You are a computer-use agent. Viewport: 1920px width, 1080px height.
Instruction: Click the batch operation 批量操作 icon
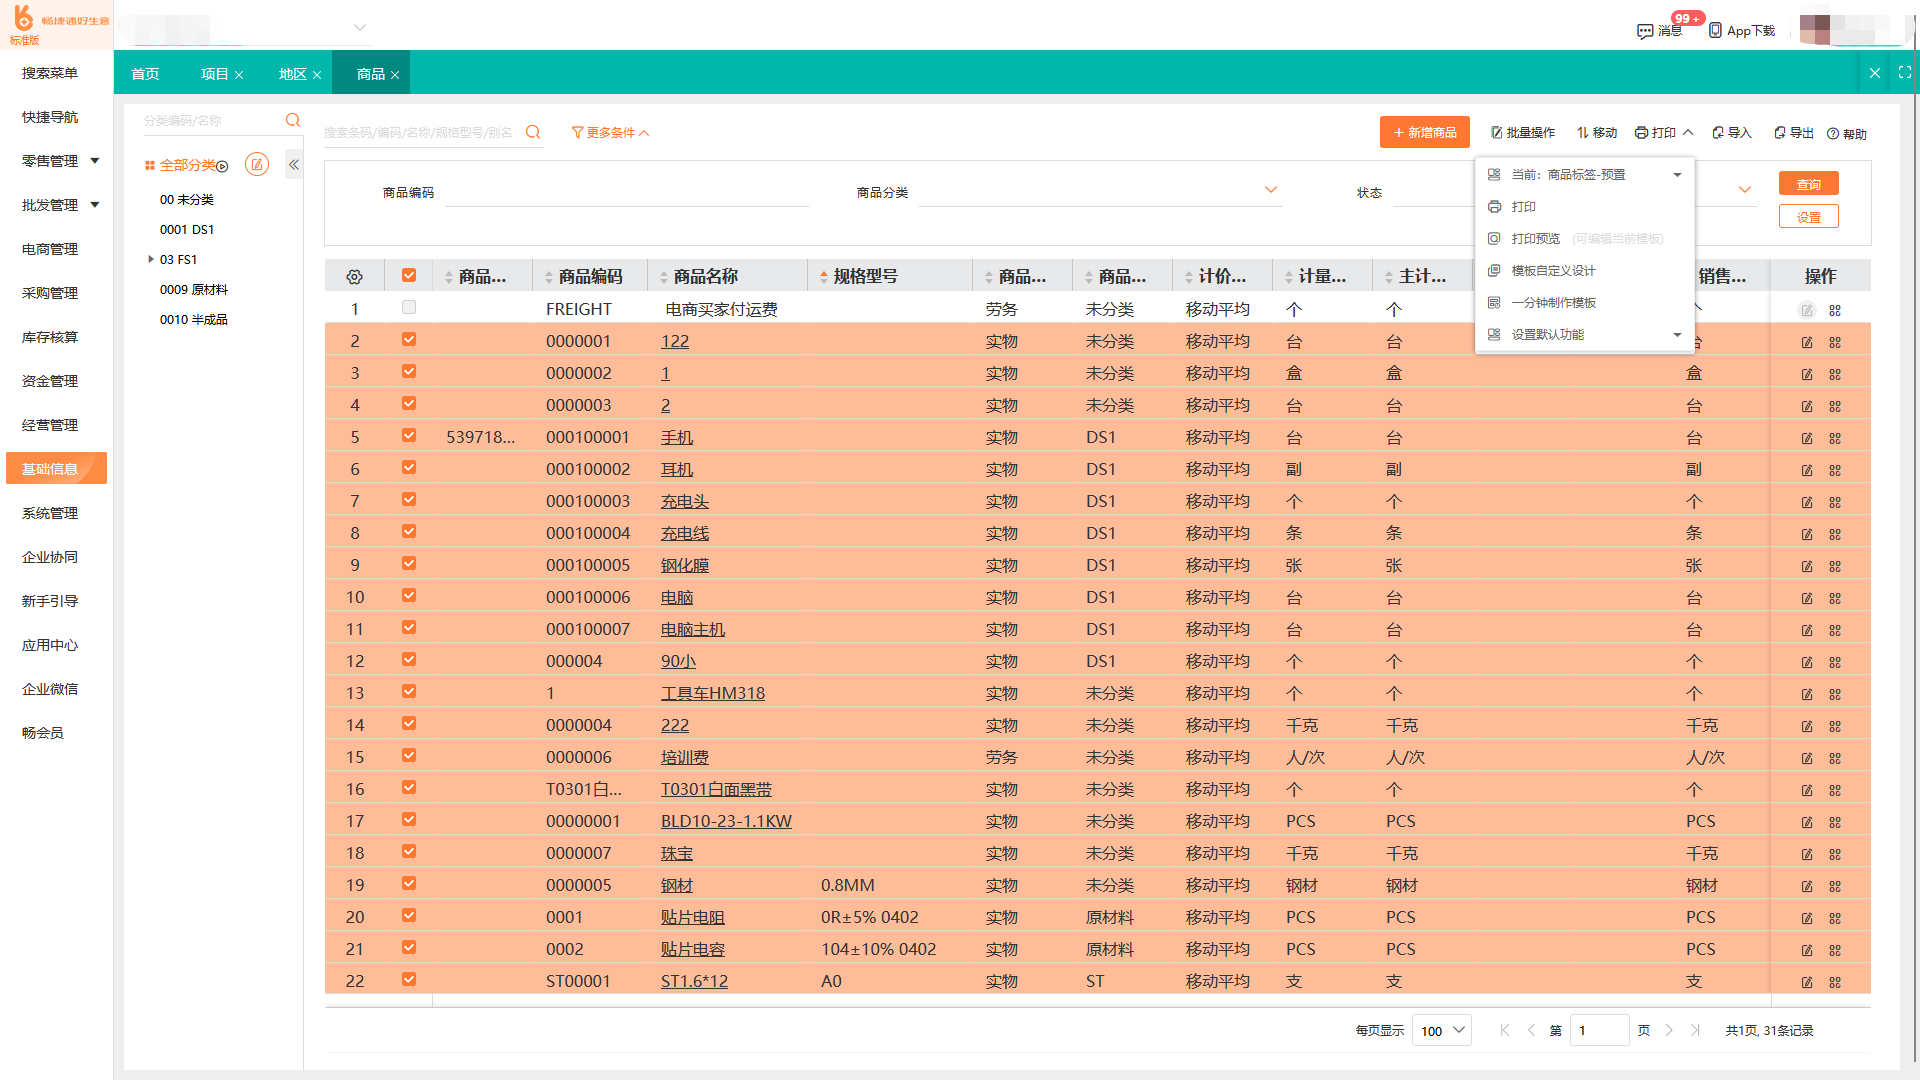point(1522,132)
